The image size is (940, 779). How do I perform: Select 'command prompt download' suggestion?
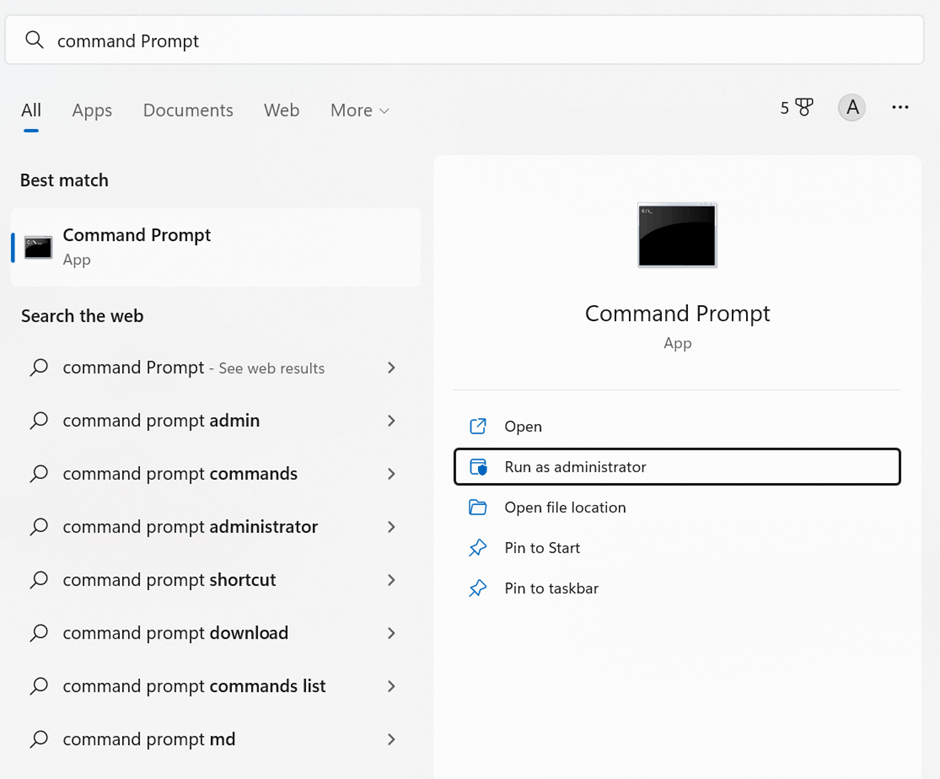click(216, 633)
